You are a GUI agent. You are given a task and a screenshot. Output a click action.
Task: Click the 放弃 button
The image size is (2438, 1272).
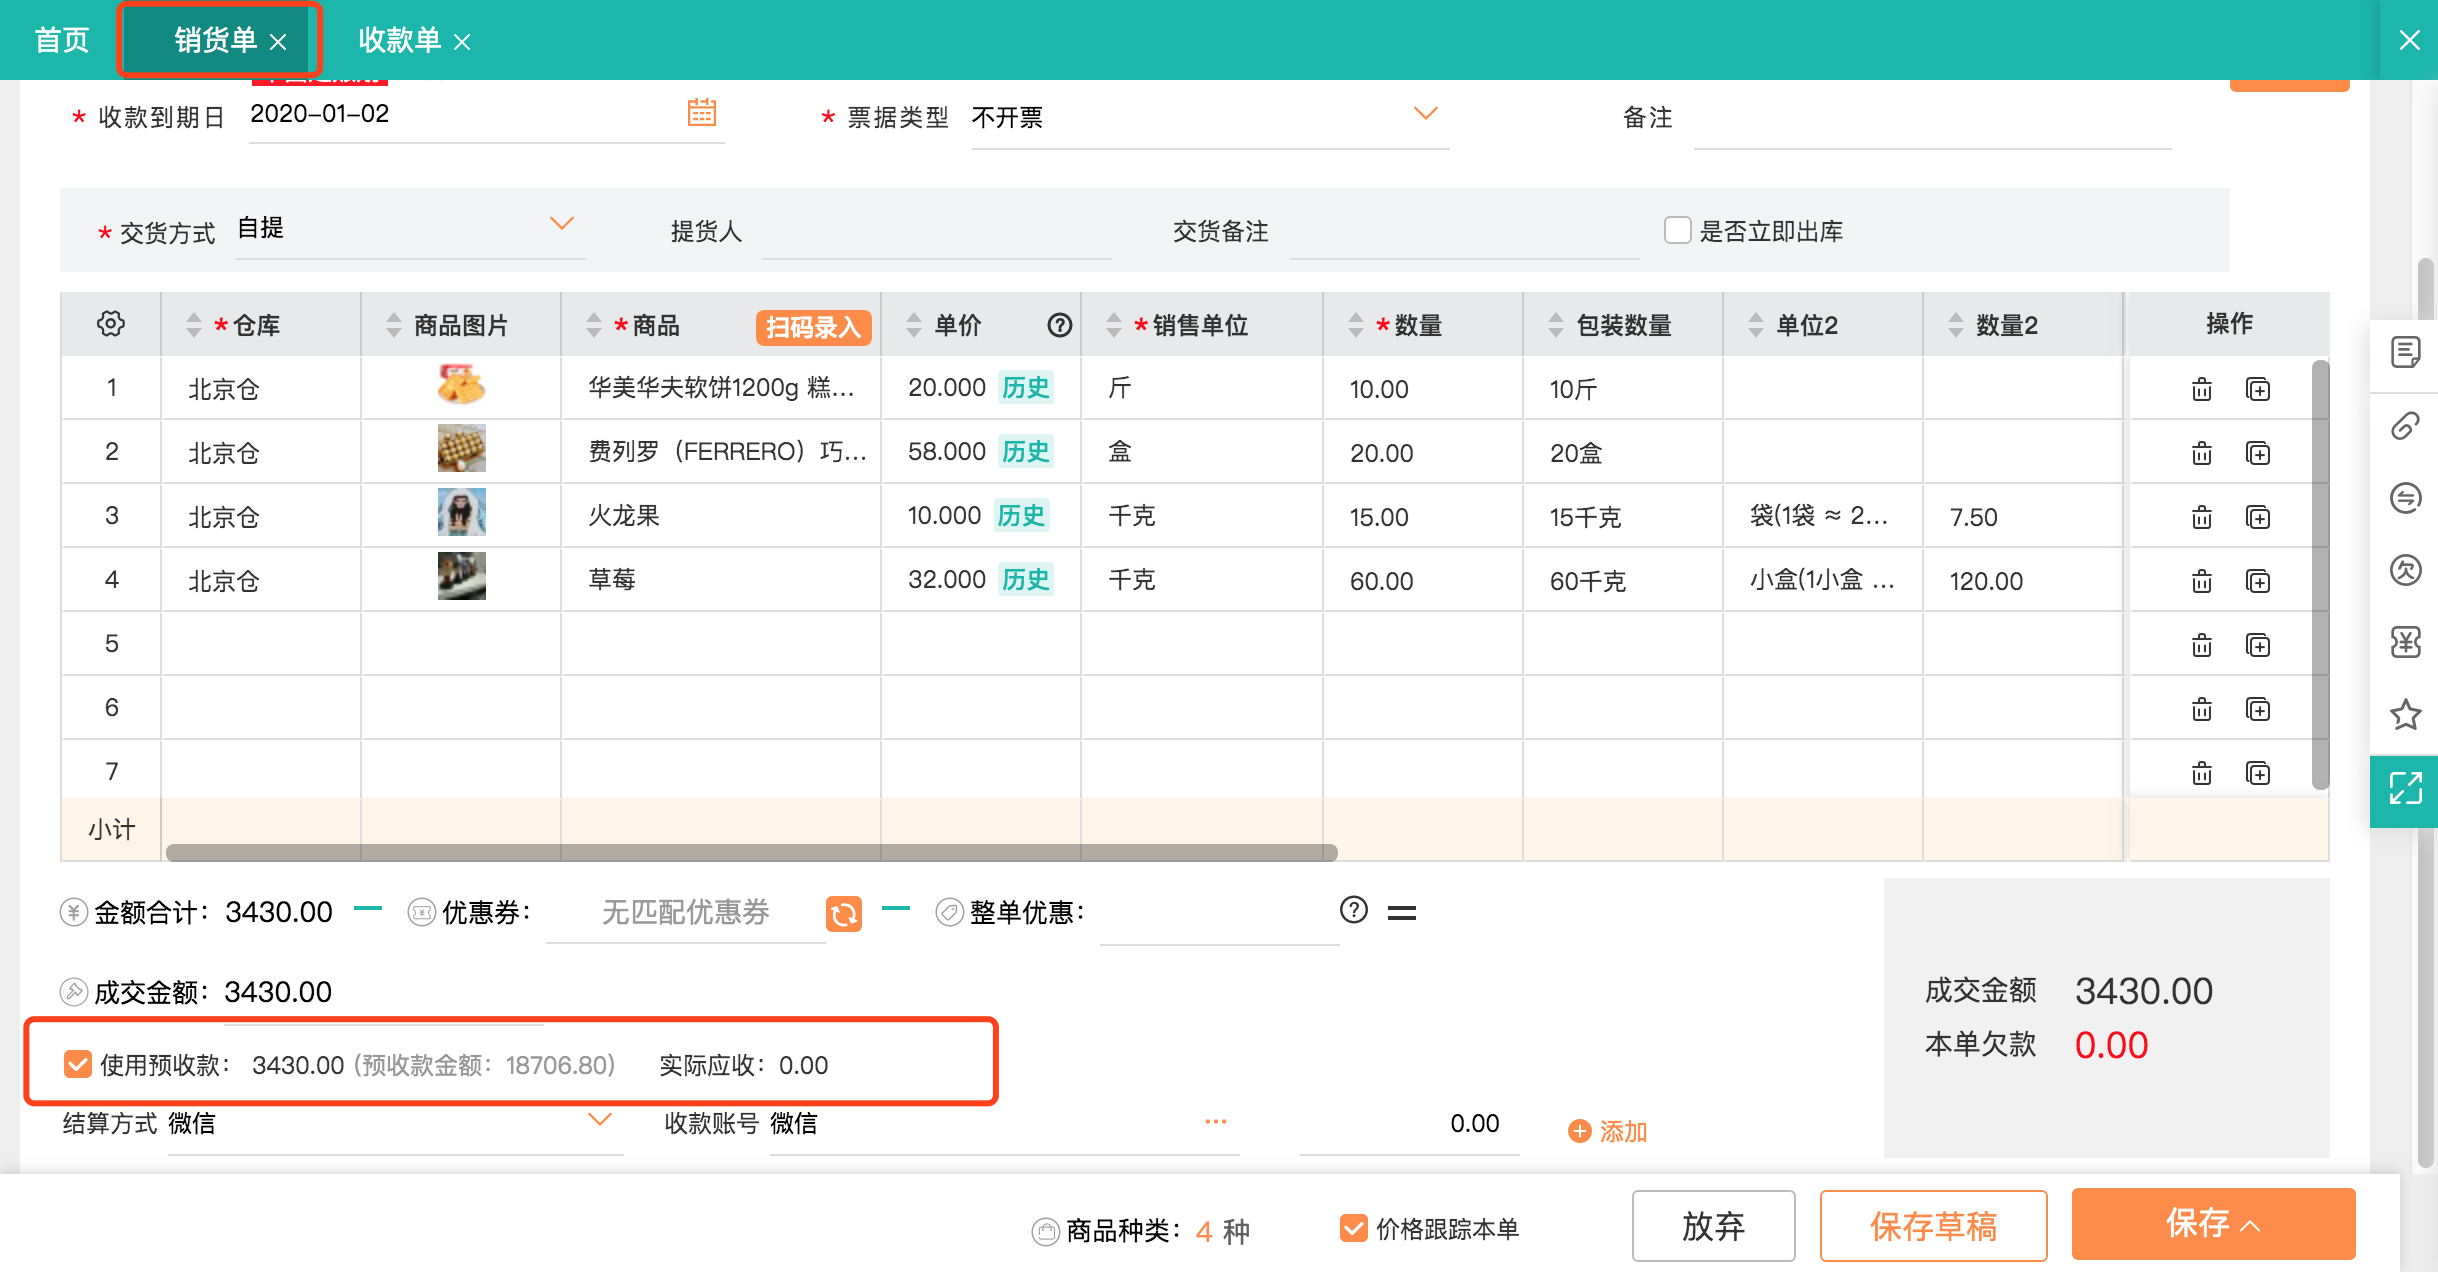click(x=1716, y=1224)
